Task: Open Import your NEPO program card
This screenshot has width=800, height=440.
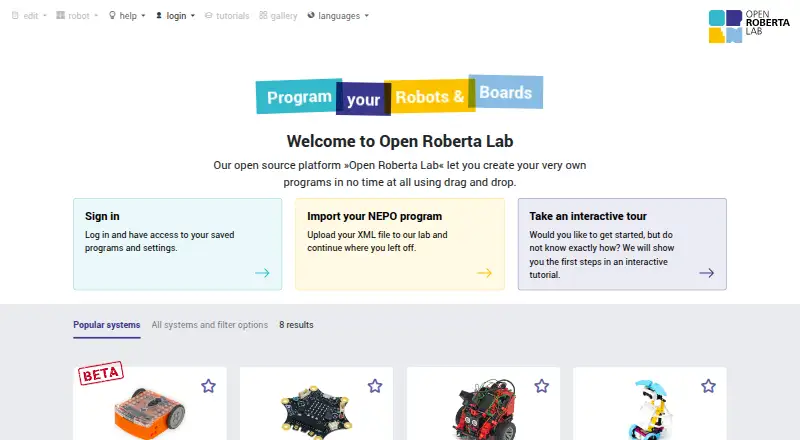Action: pos(400,244)
